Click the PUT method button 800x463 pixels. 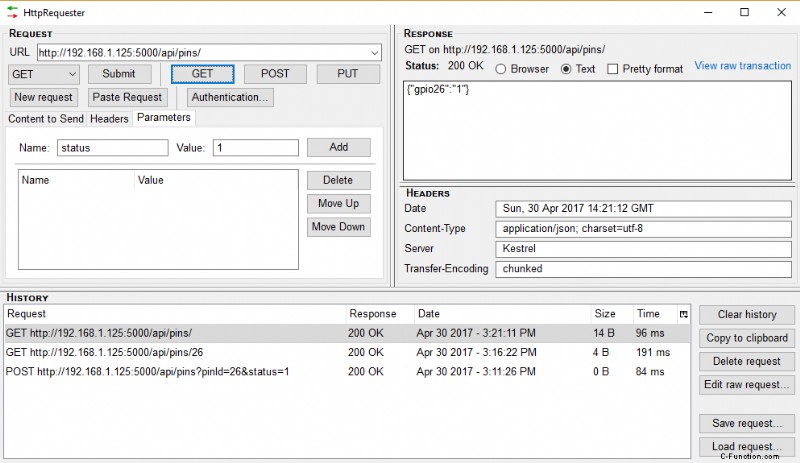[x=348, y=74]
